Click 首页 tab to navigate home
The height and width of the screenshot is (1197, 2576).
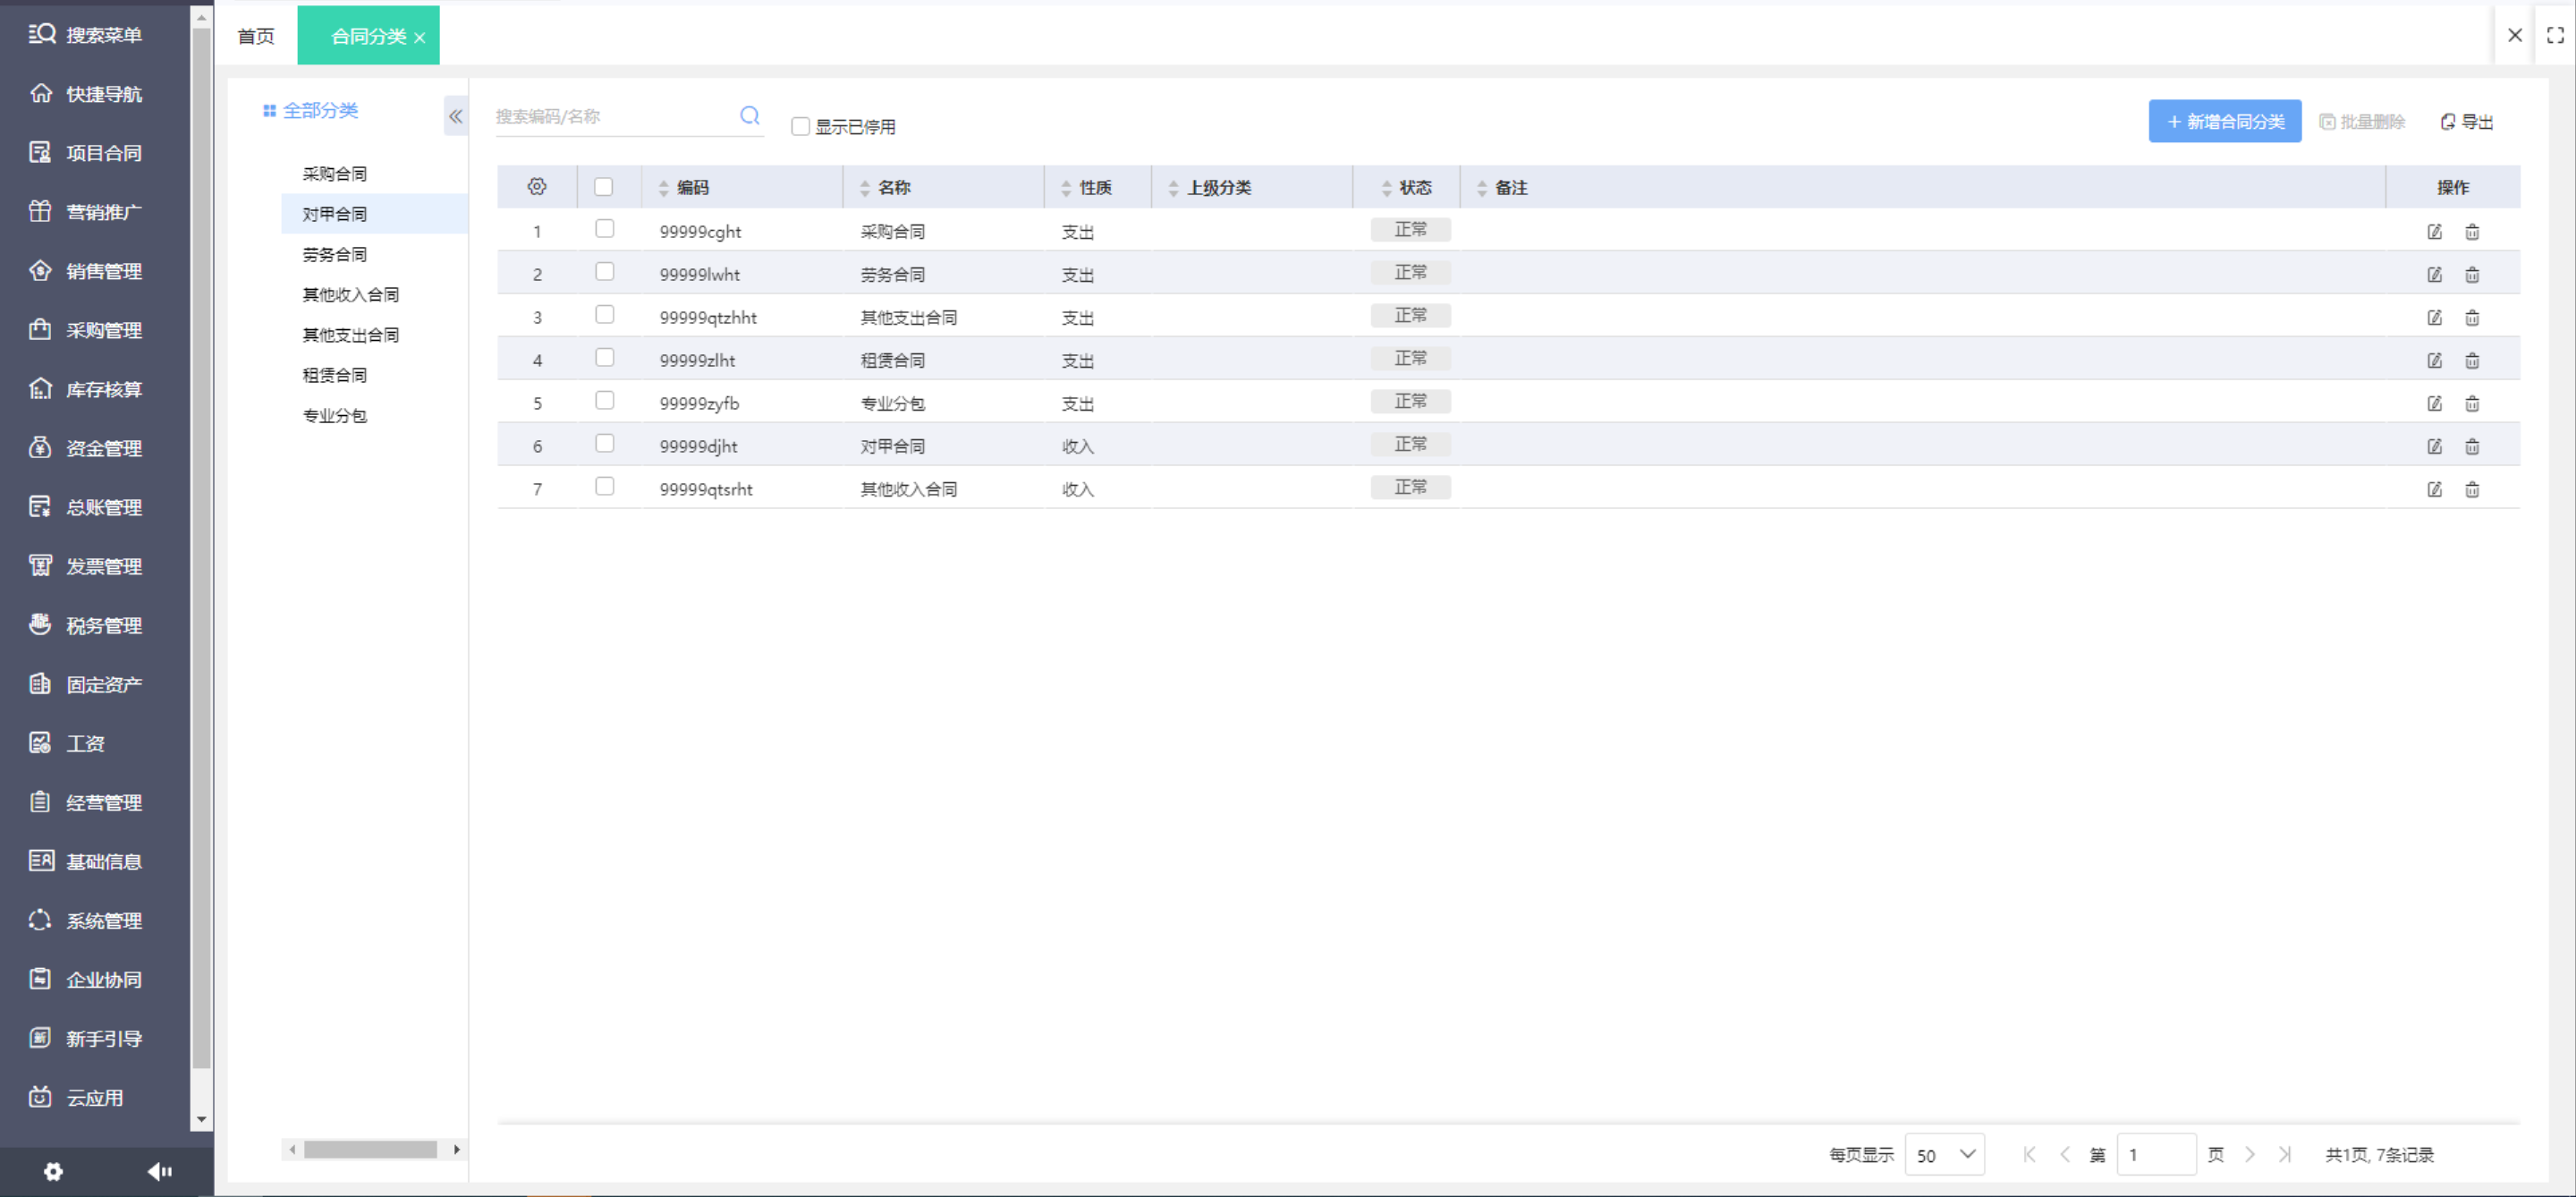[255, 35]
